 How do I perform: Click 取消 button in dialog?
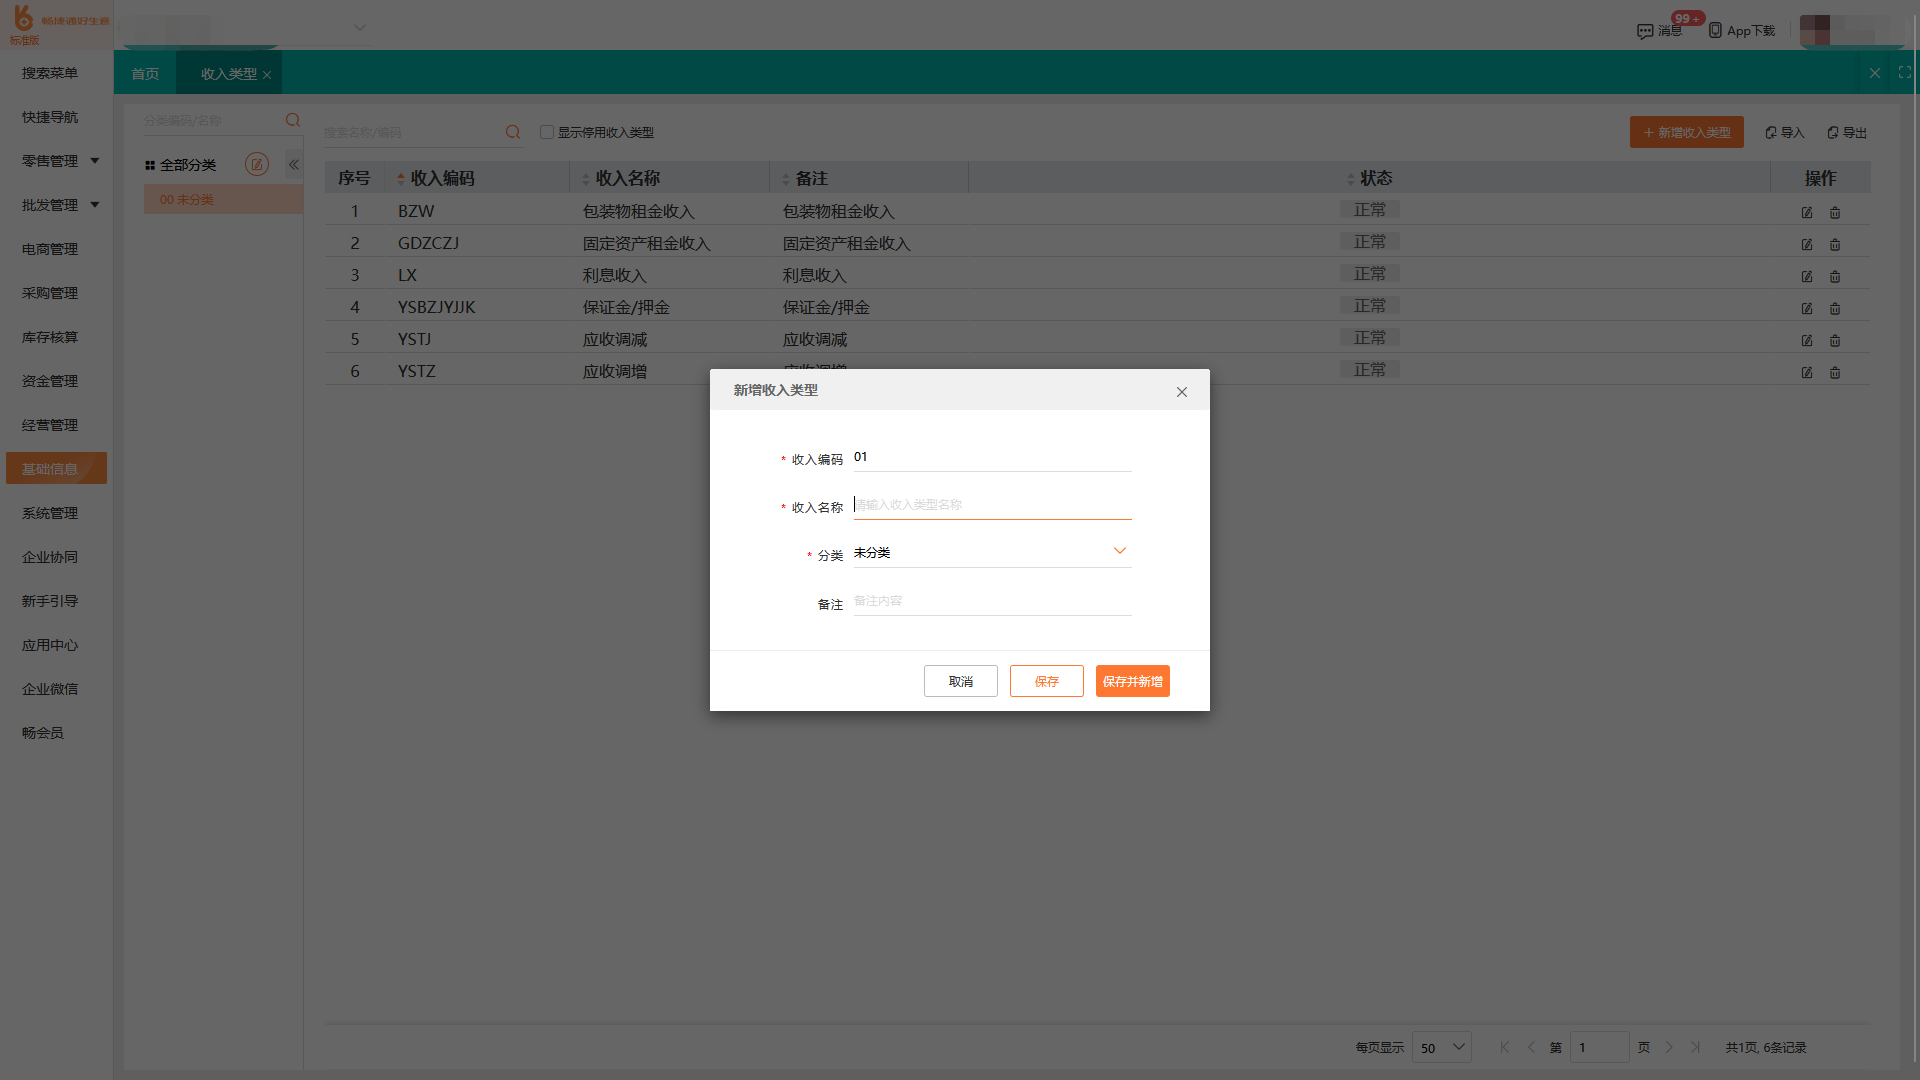tap(961, 682)
